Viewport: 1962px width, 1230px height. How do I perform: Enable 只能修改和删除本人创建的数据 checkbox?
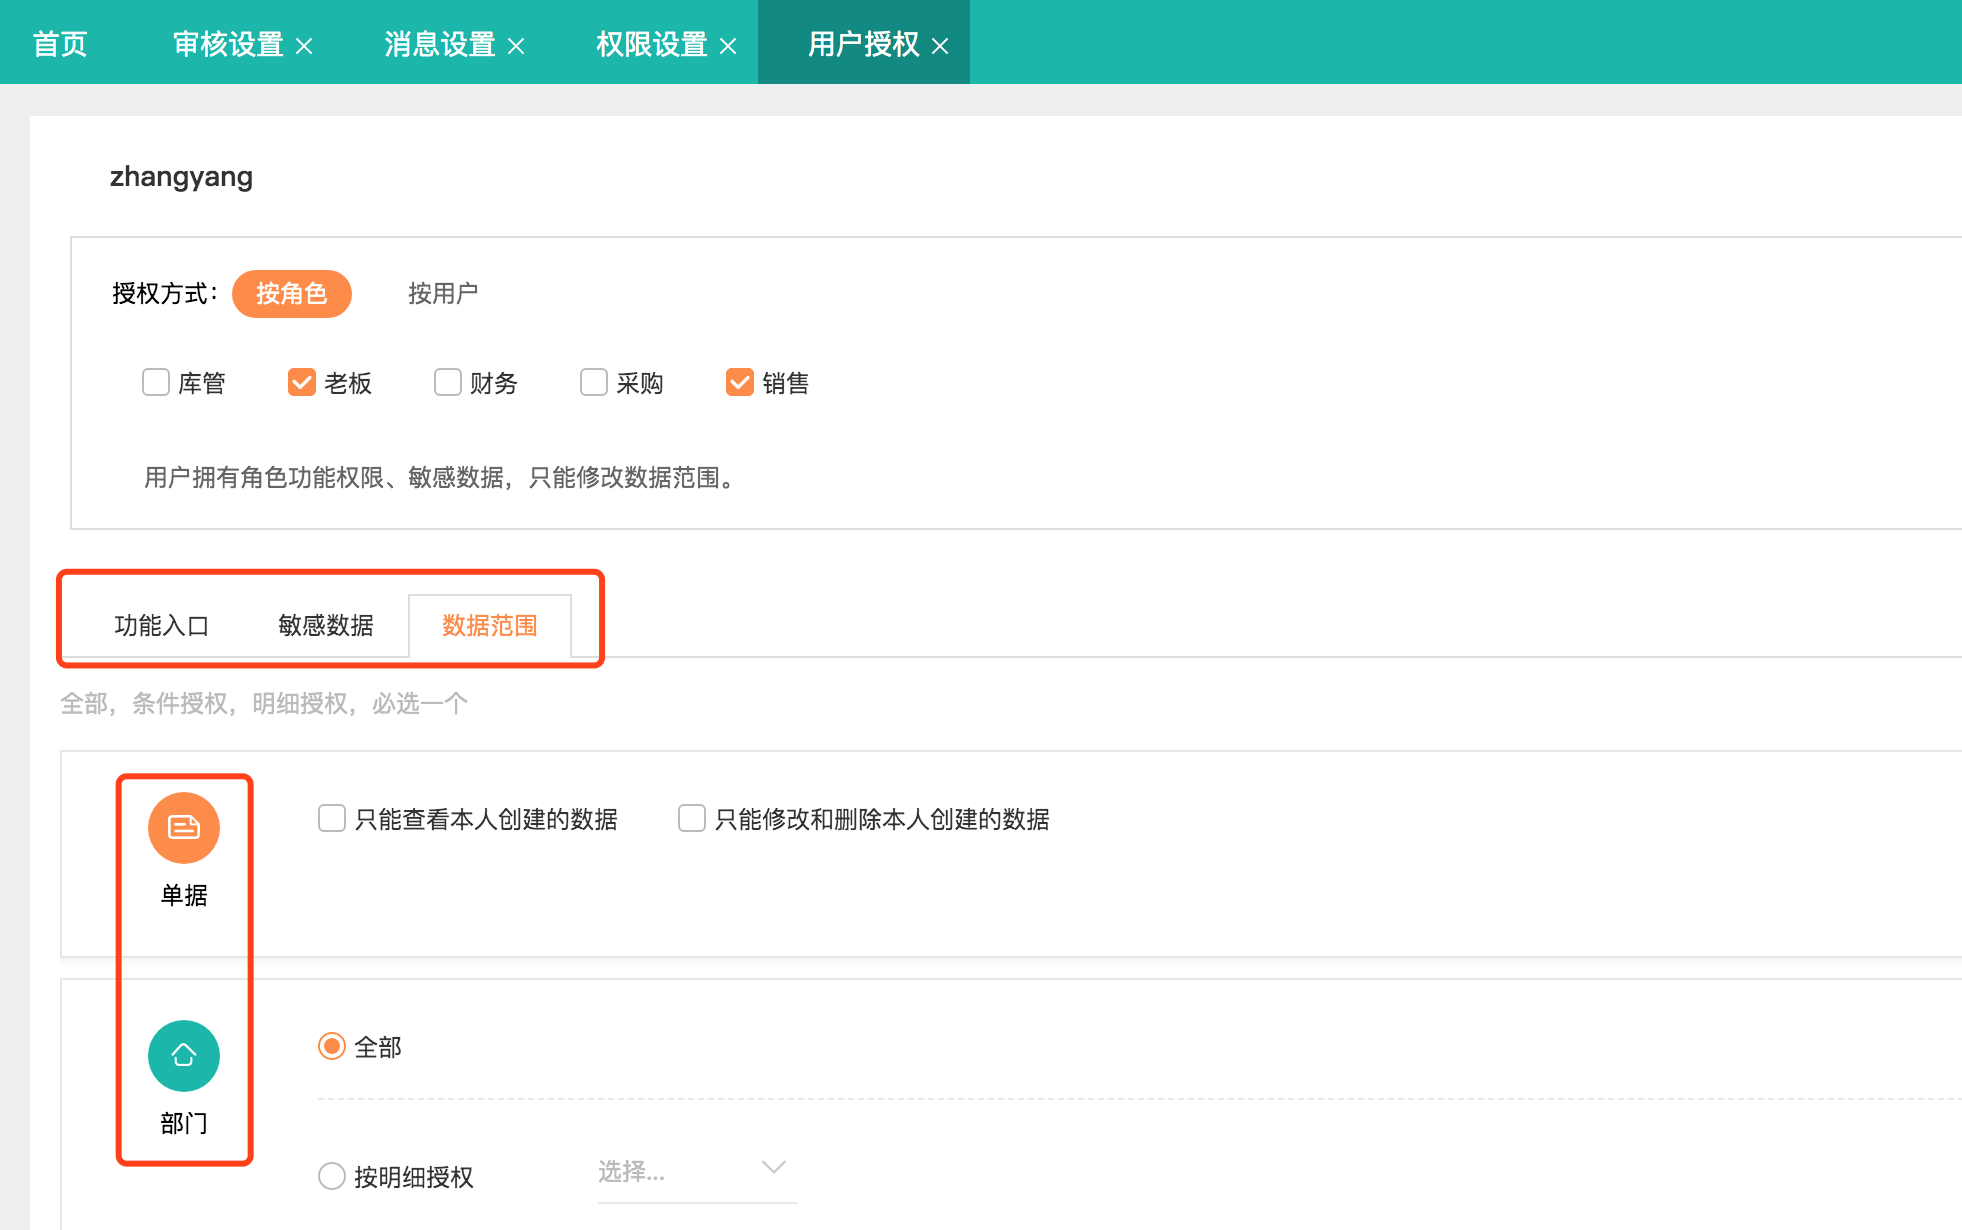[x=688, y=818]
